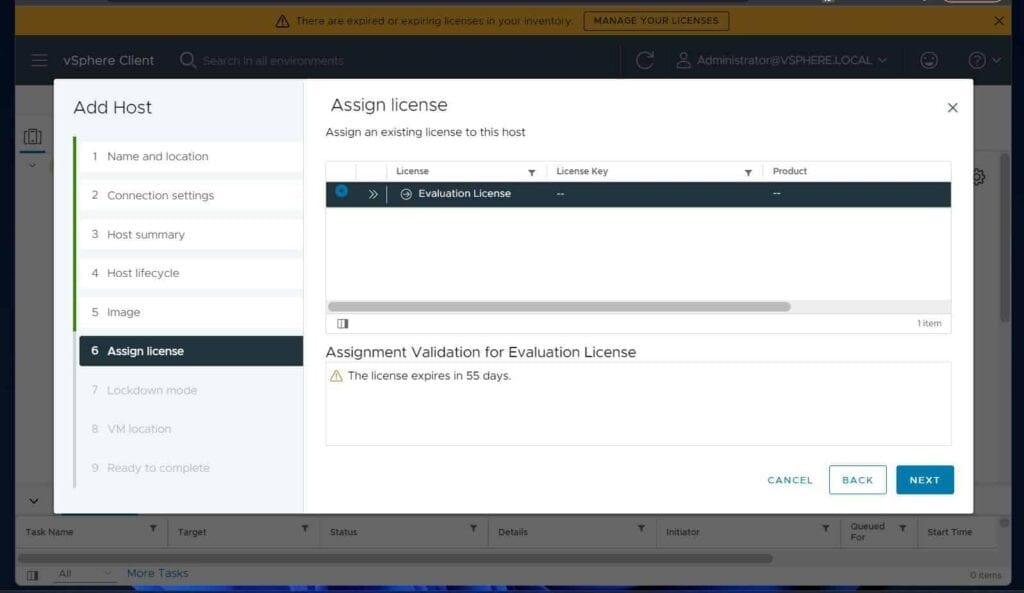The height and width of the screenshot is (593, 1024).
Task: Open the help question mark icon
Action: click(x=976, y=60)
